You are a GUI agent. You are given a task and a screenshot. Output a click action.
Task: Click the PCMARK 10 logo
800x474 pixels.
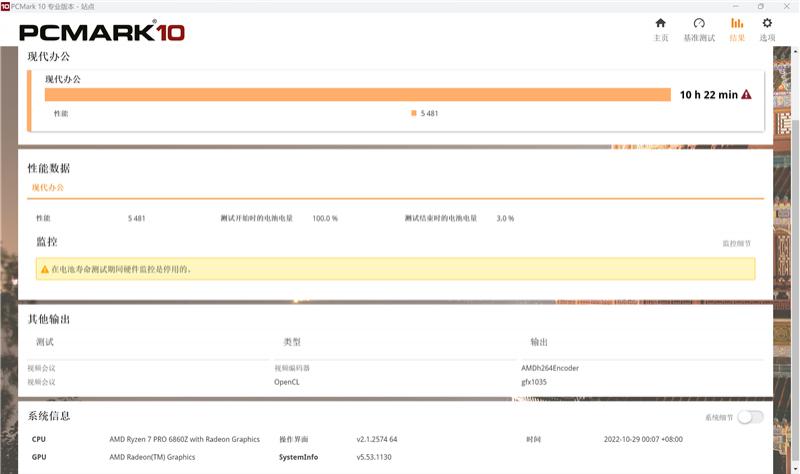click(102, 31)
